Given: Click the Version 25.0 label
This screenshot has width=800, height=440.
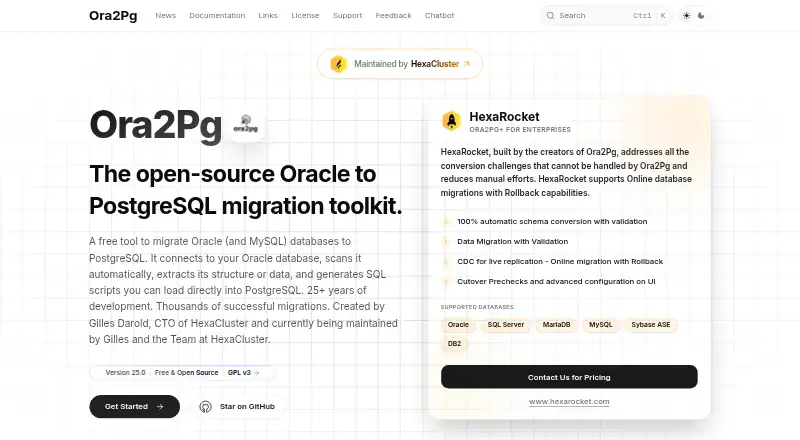Looking at the screenshot, I should point(125,373).
